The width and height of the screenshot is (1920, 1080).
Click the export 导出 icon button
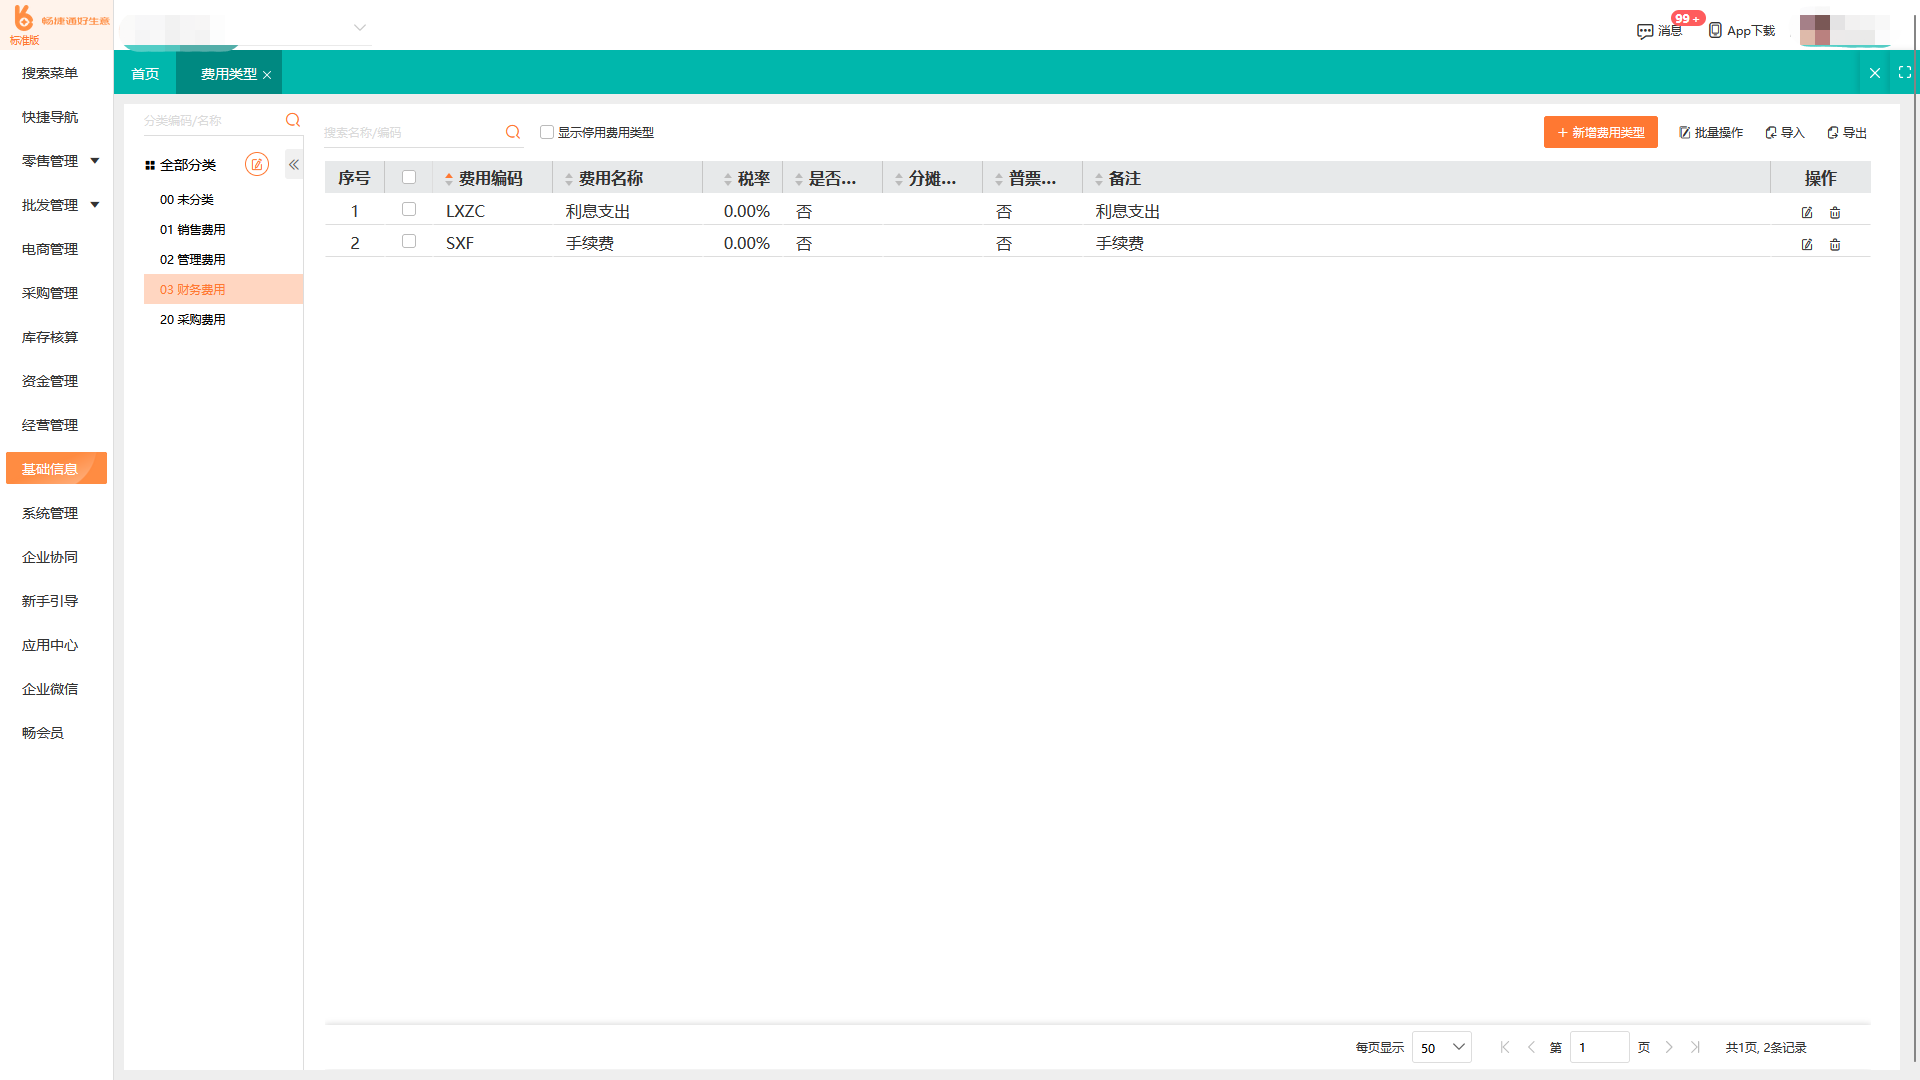[1845, 131]
